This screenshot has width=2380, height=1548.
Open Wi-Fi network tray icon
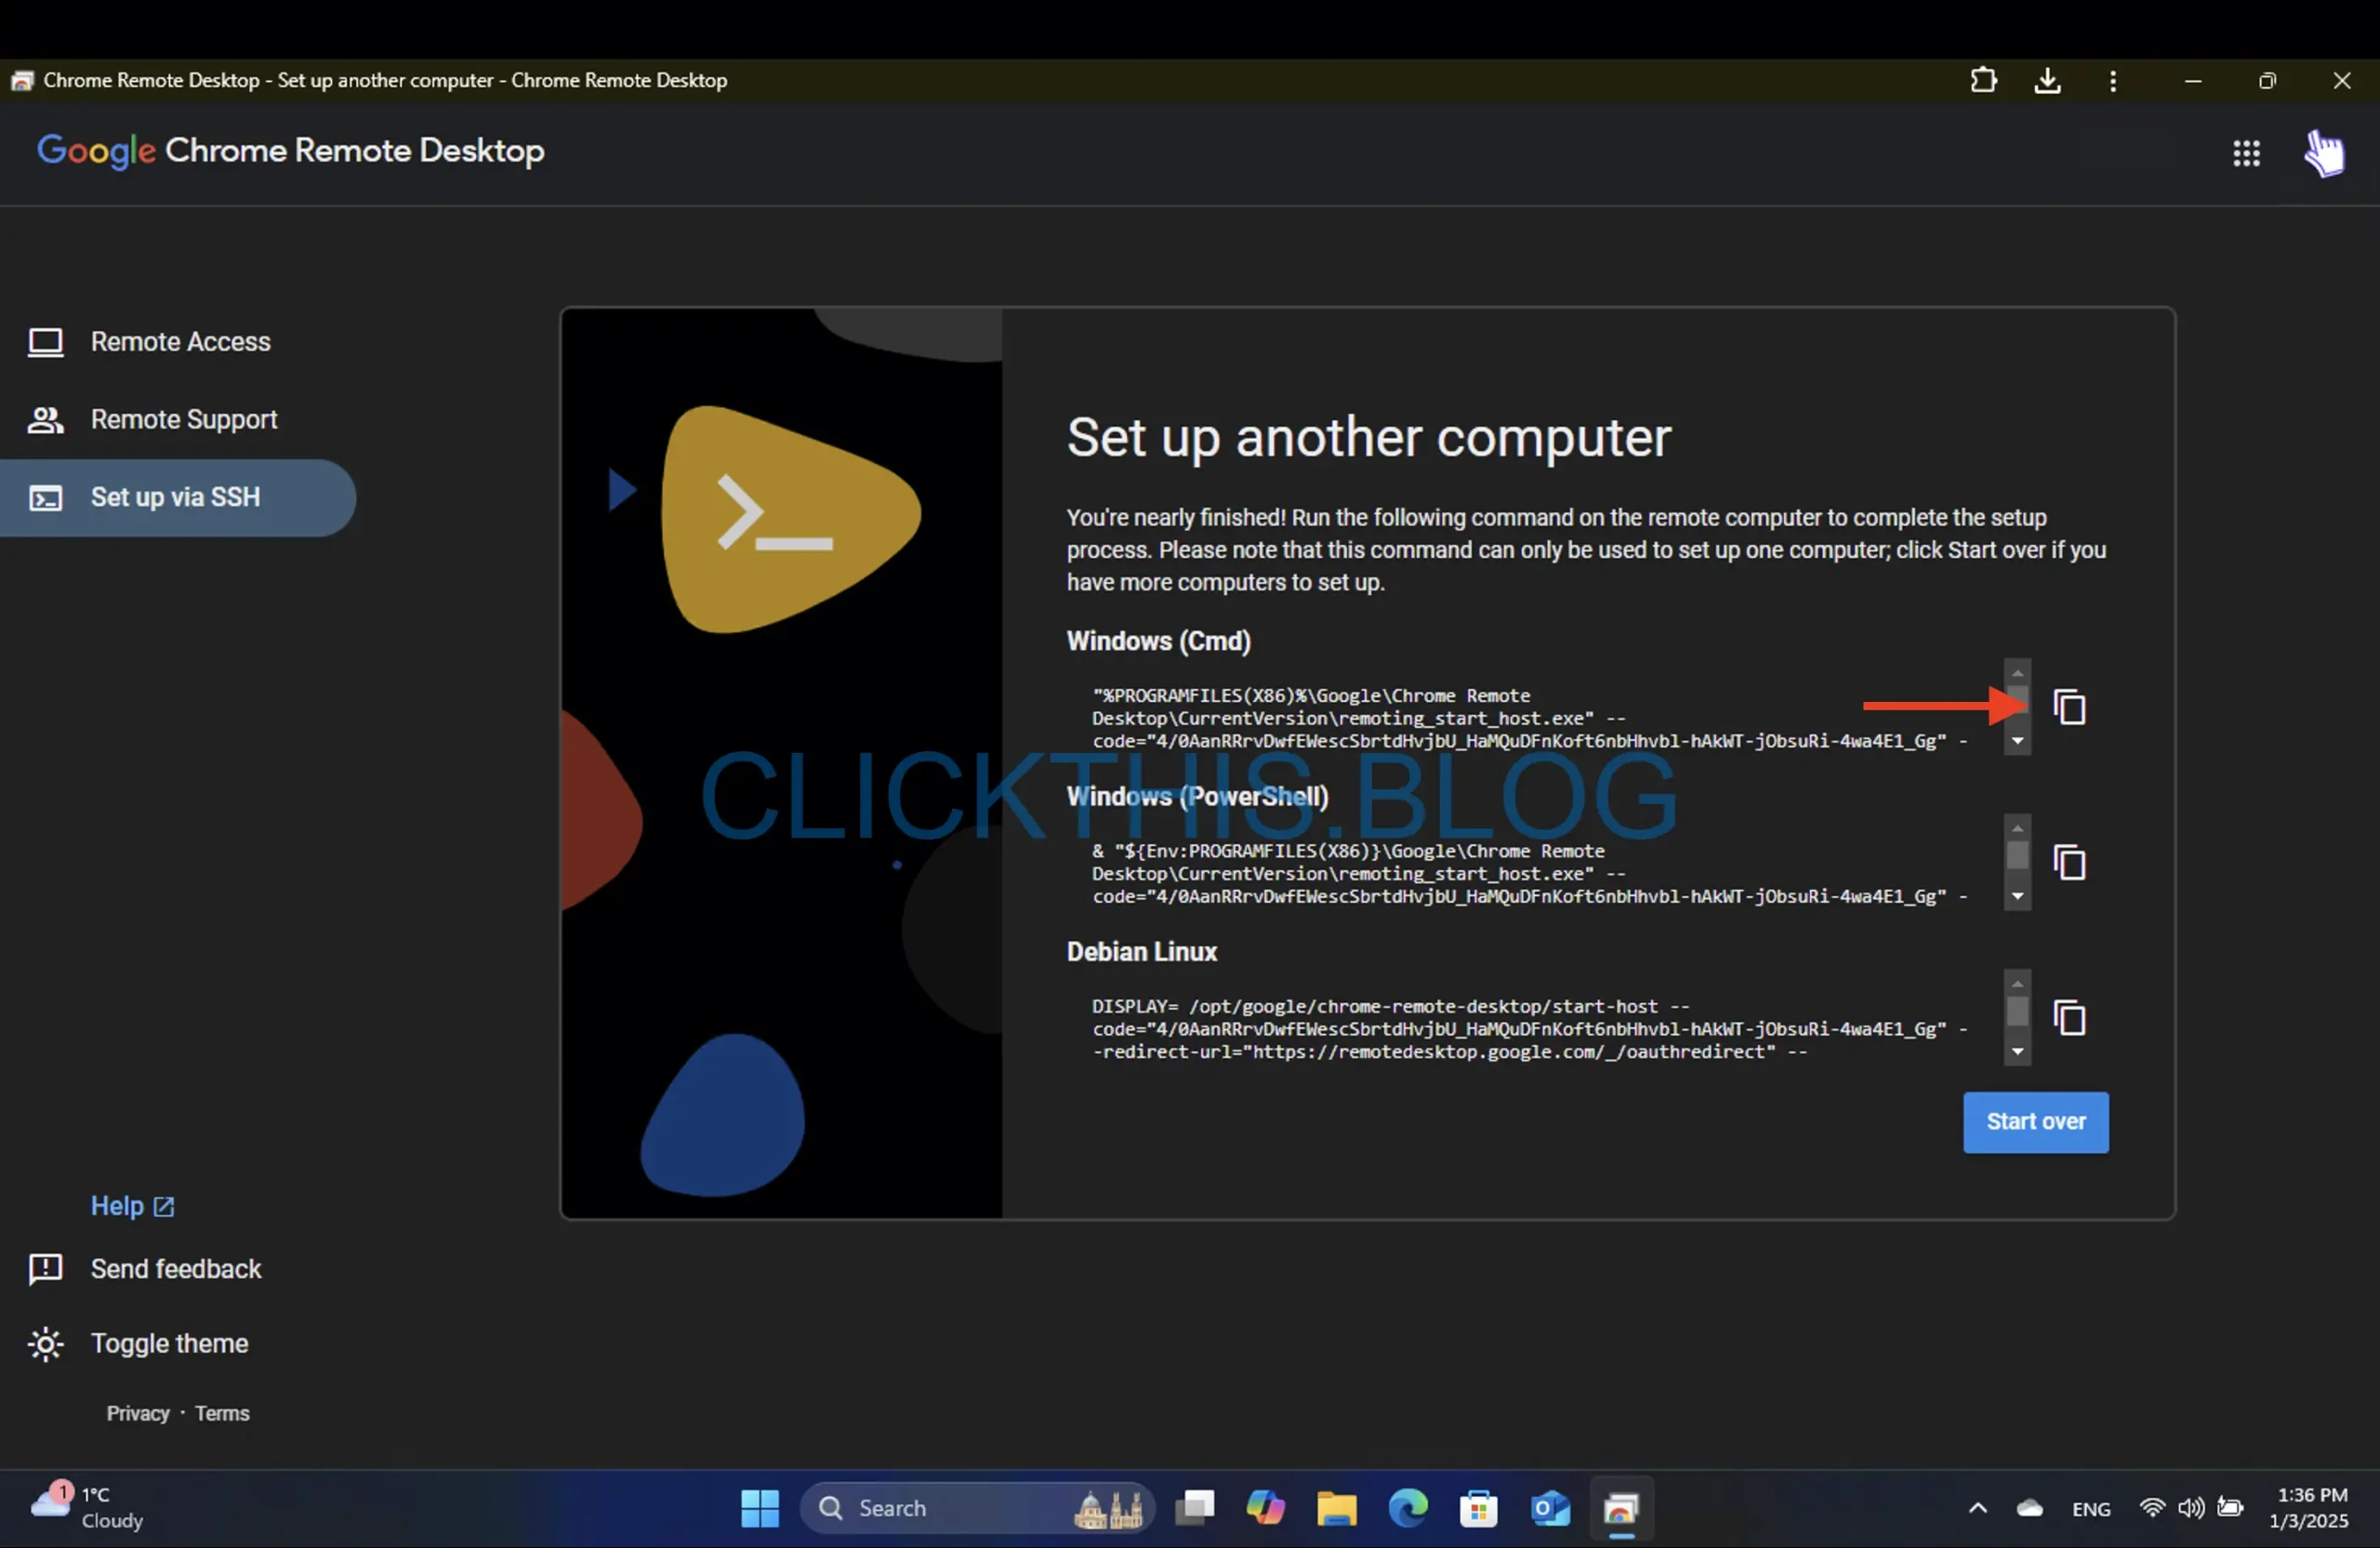pos(2151,1507)
